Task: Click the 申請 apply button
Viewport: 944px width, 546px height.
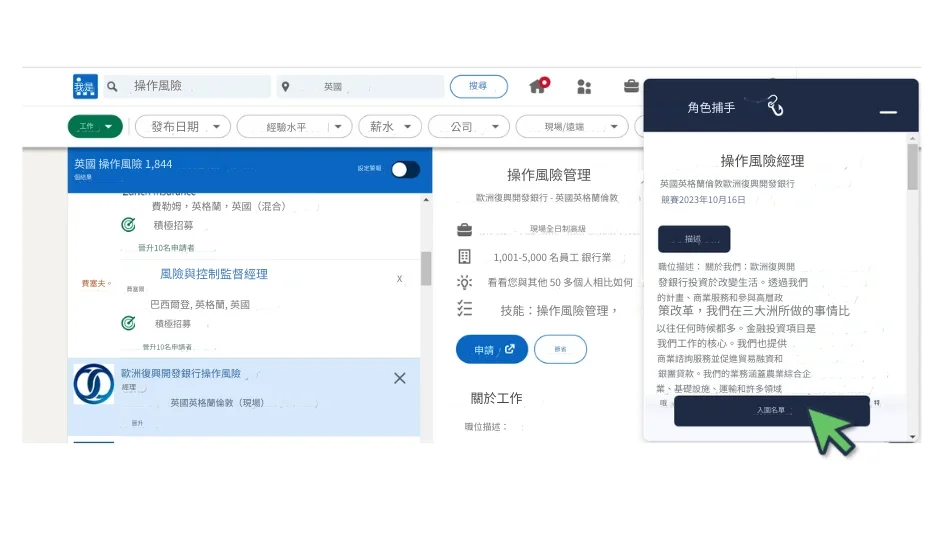Action: click(x=492, y=349)
